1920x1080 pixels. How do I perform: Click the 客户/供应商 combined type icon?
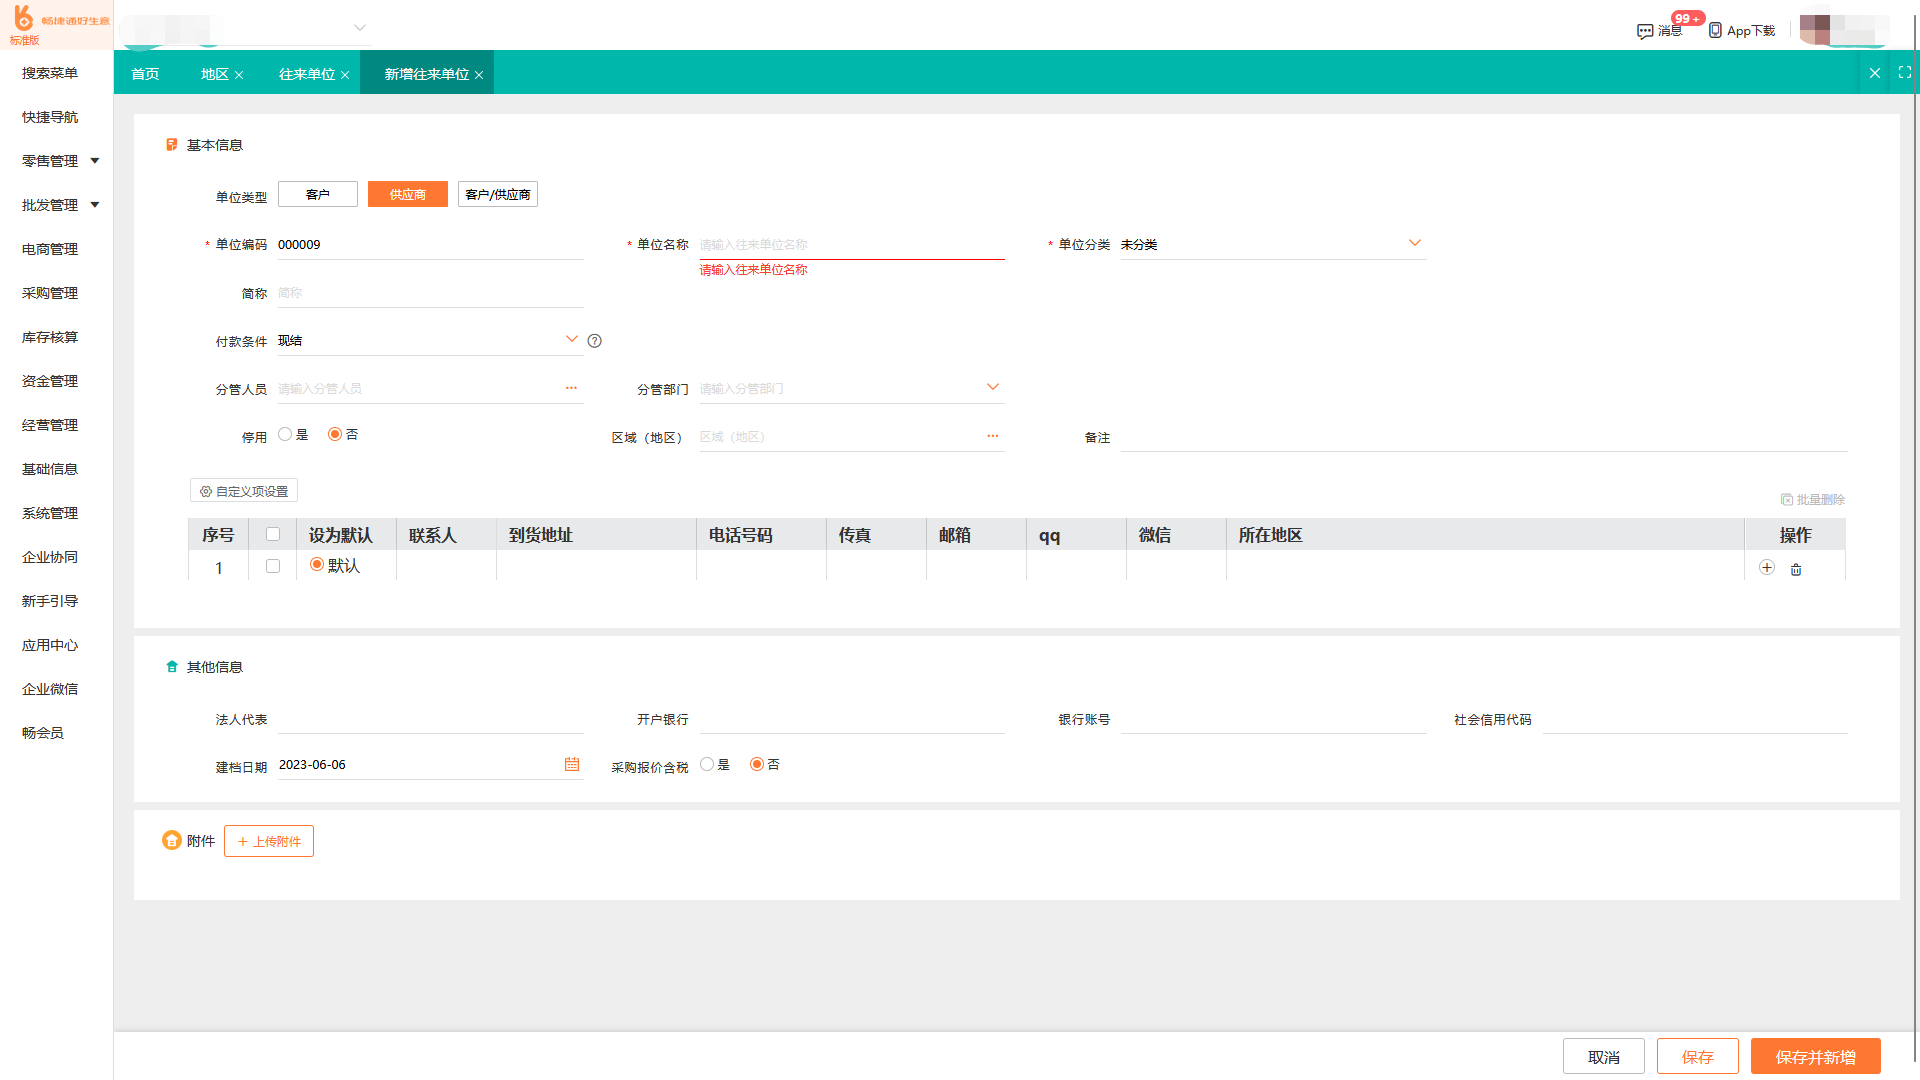click(x=498, y=194)
